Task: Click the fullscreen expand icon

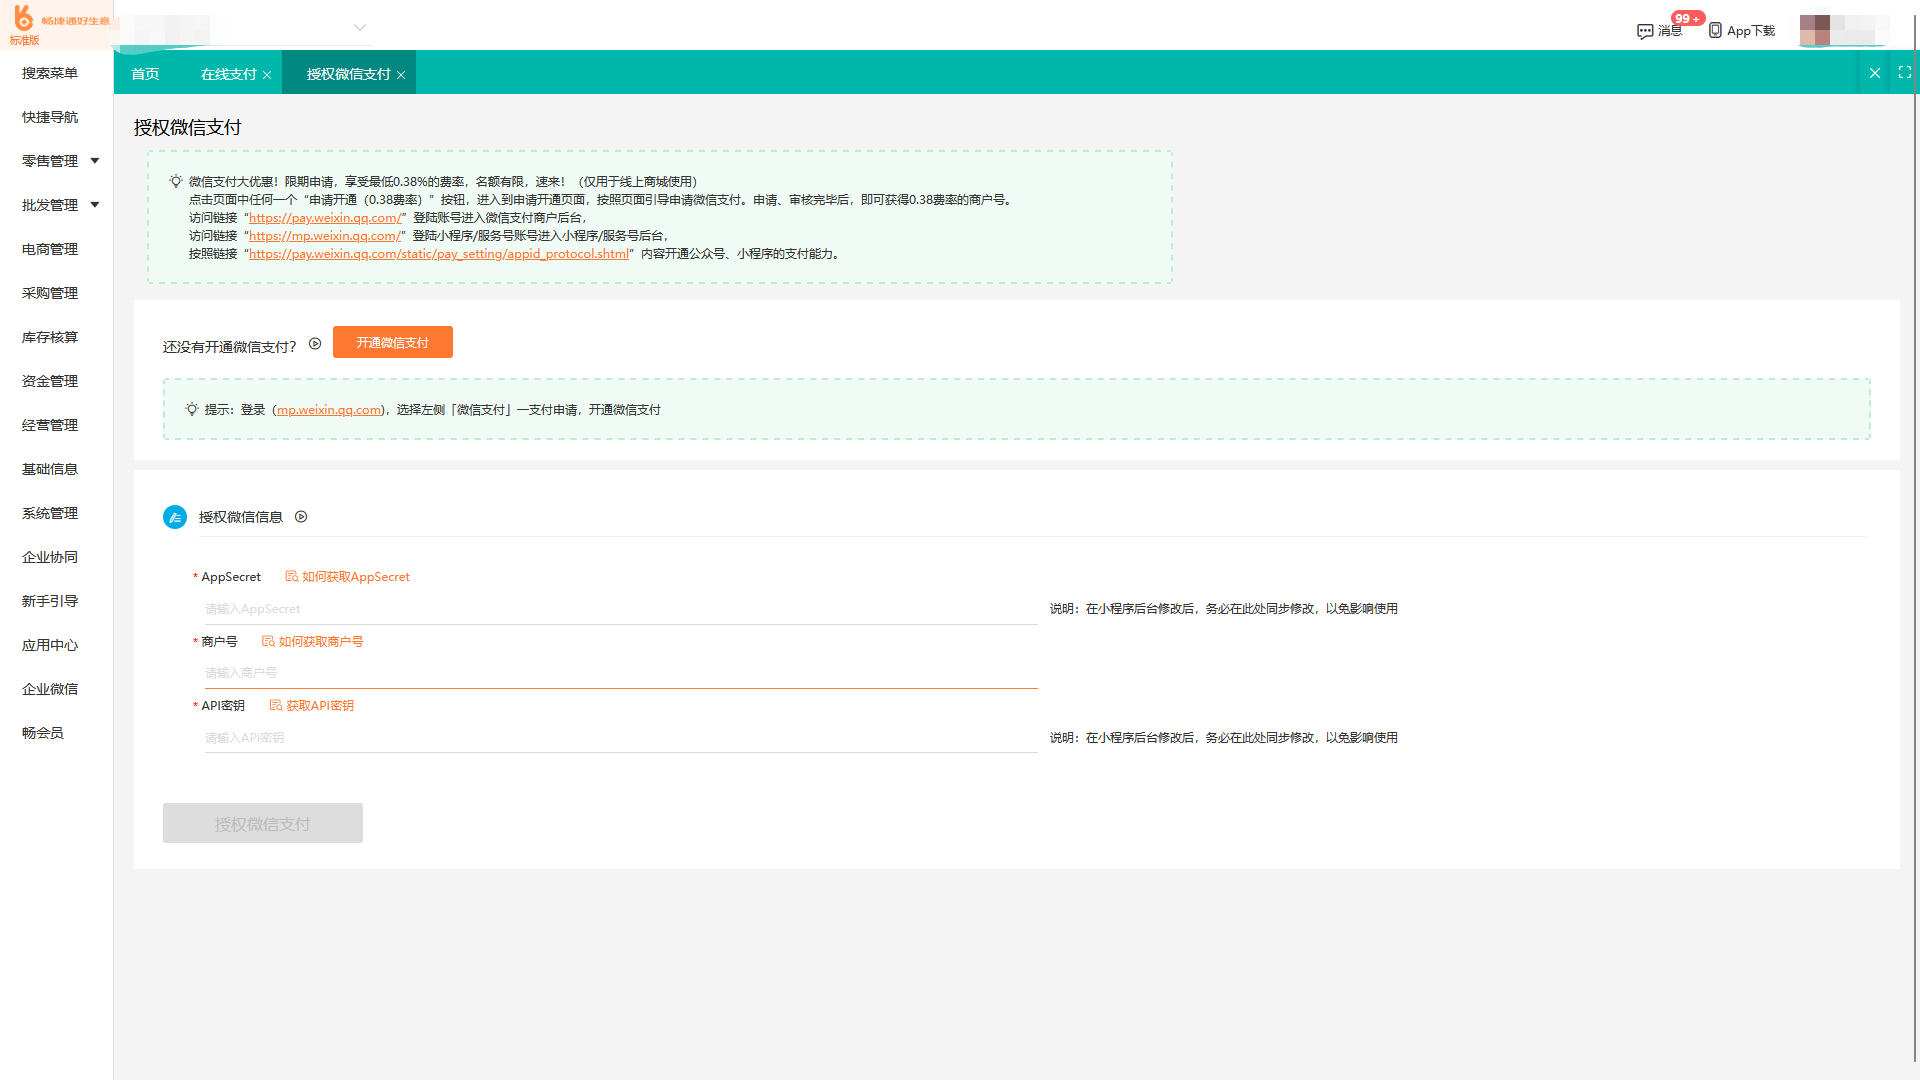Action: [1904, 73]
